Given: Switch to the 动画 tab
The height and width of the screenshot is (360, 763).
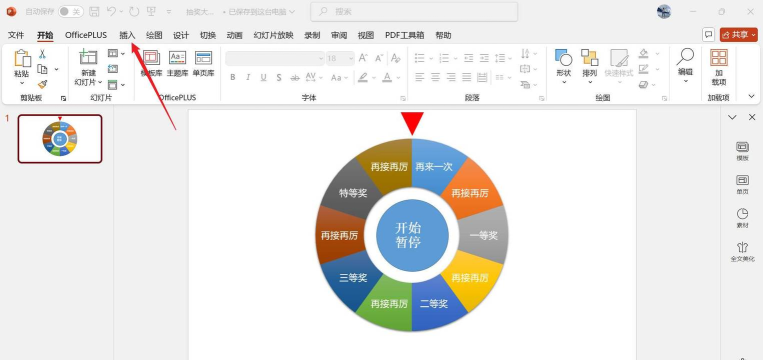Looking at the screenshot, I should (235, 35).
